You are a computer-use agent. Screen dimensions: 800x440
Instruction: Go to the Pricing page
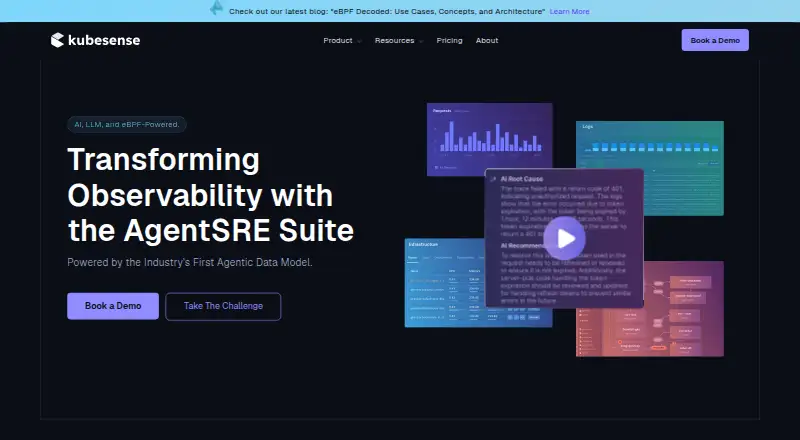(x=449, y=40)
